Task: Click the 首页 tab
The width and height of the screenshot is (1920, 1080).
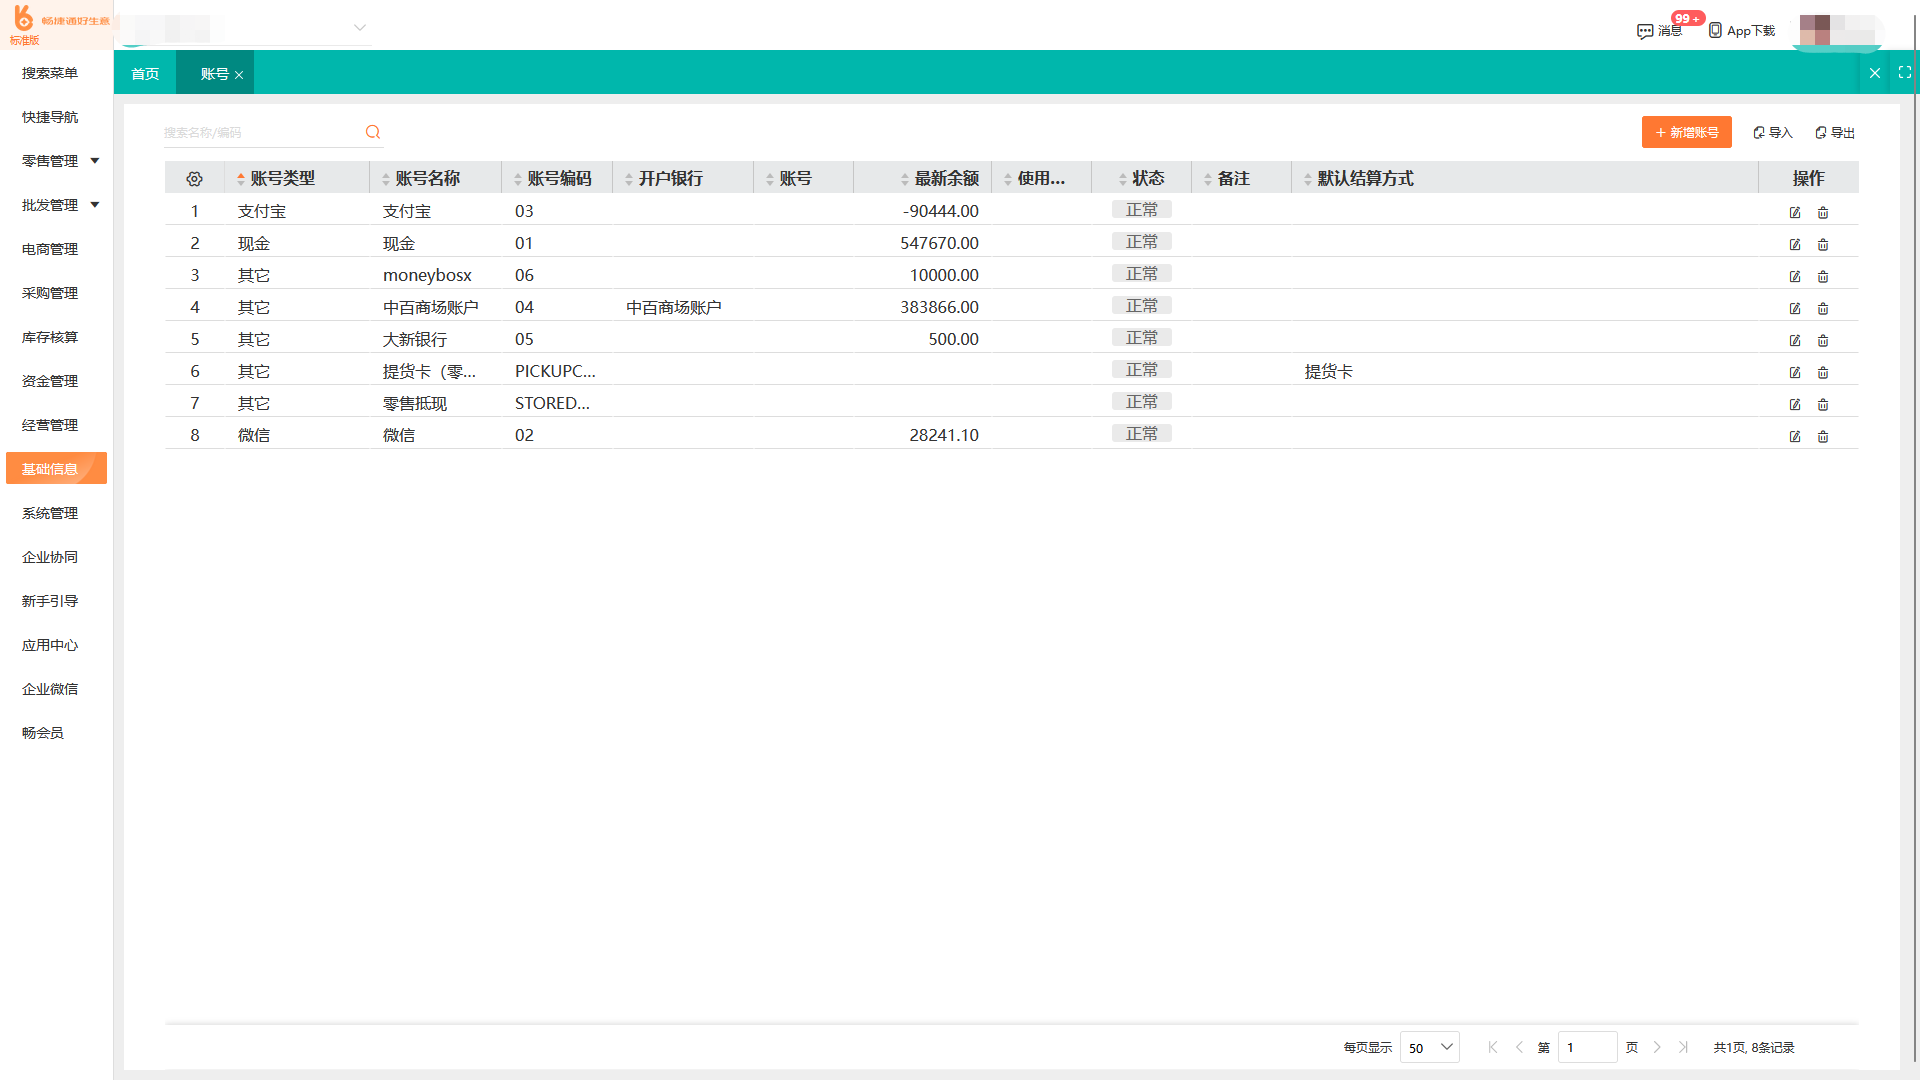Action: tap(145, 73)
